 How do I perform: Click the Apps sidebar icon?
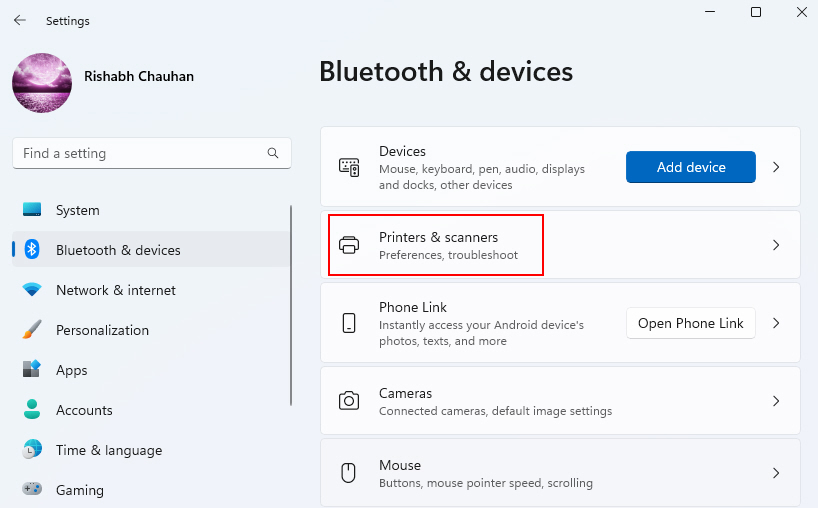pyautogui.click(x=32, y=370)
